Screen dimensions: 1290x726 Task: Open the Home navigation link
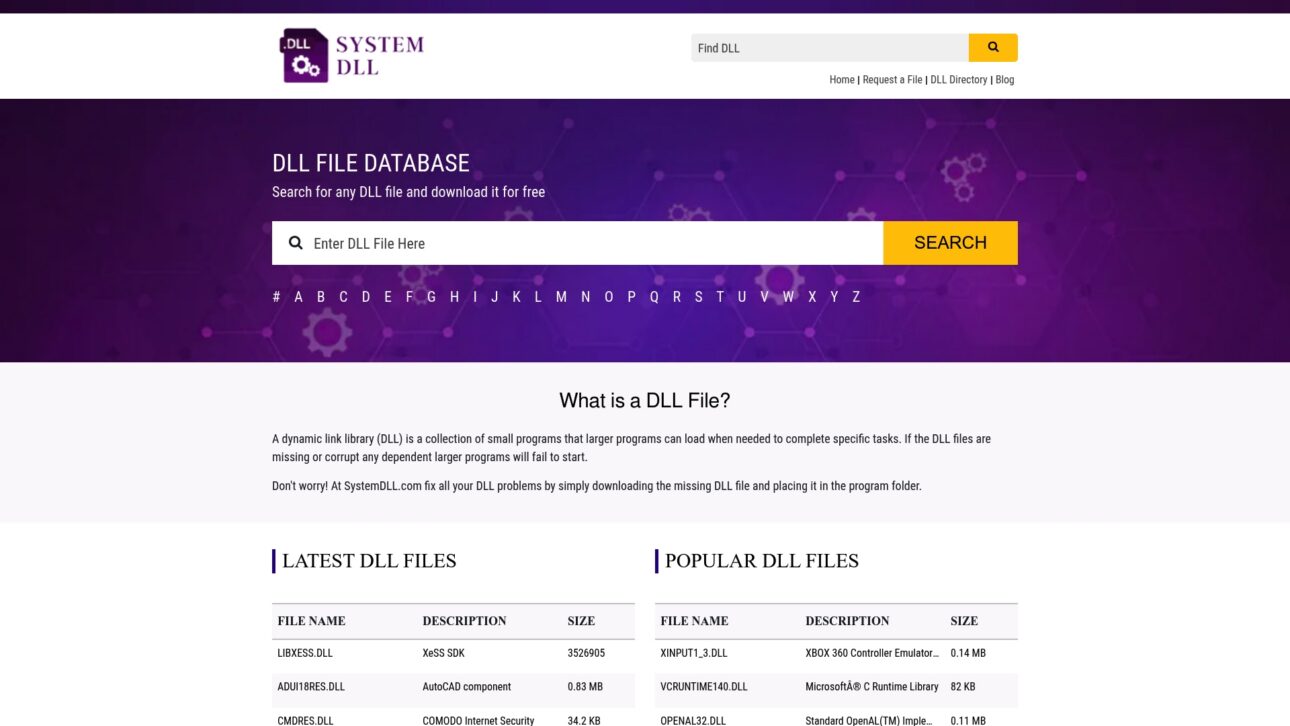pyautogui.click(x=841, y=79)
